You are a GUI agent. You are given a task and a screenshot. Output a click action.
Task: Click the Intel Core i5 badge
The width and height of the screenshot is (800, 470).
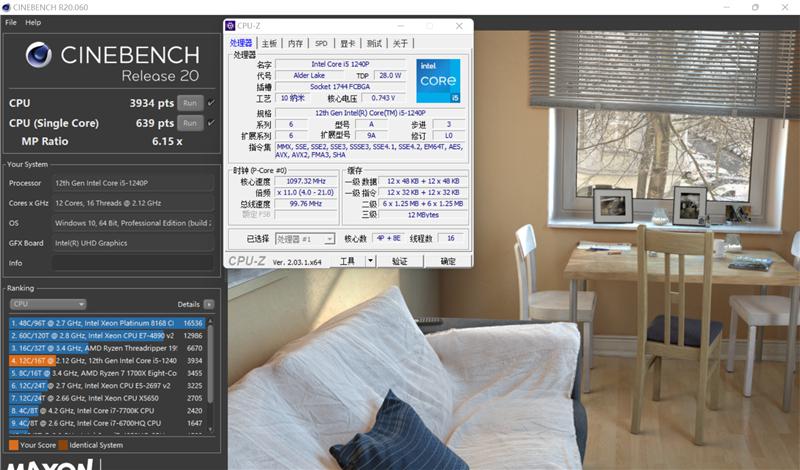click(x=438, y=79)
